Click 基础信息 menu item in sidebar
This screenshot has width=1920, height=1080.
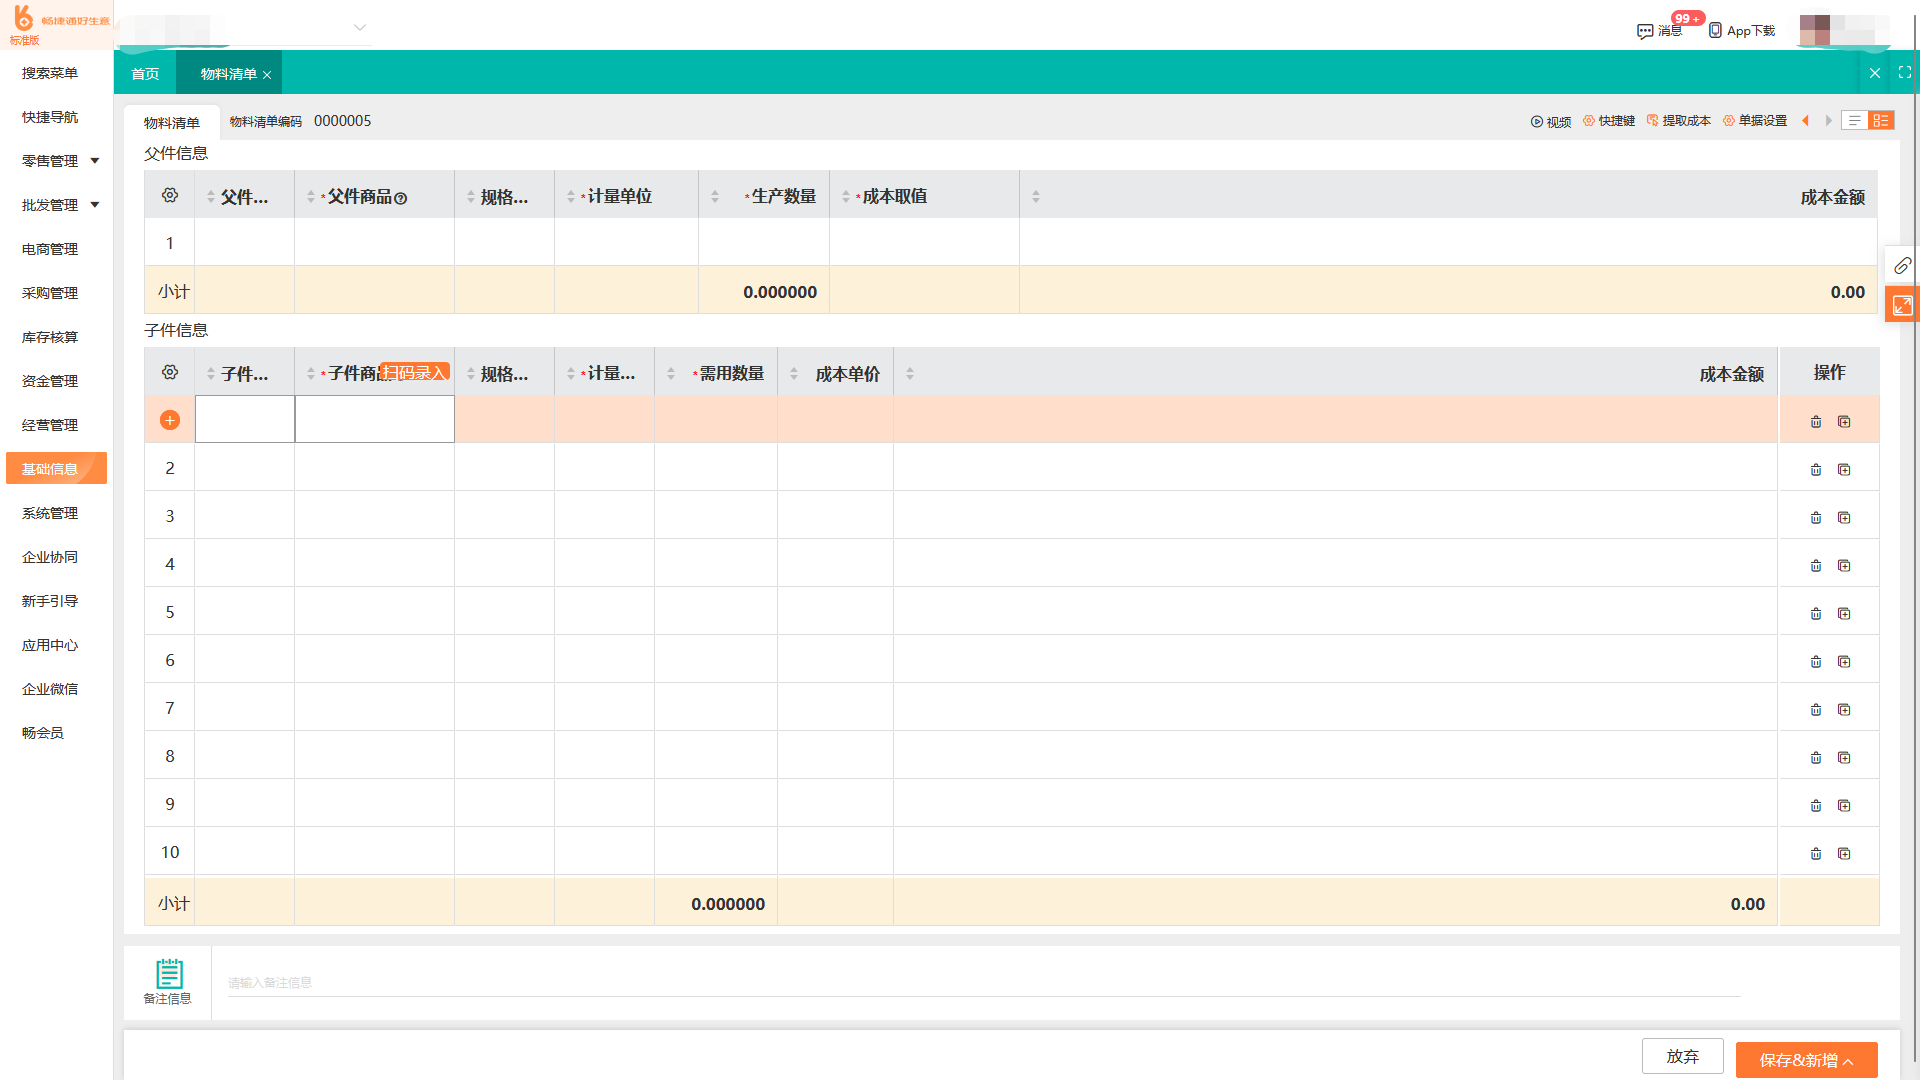coord(53,468)
